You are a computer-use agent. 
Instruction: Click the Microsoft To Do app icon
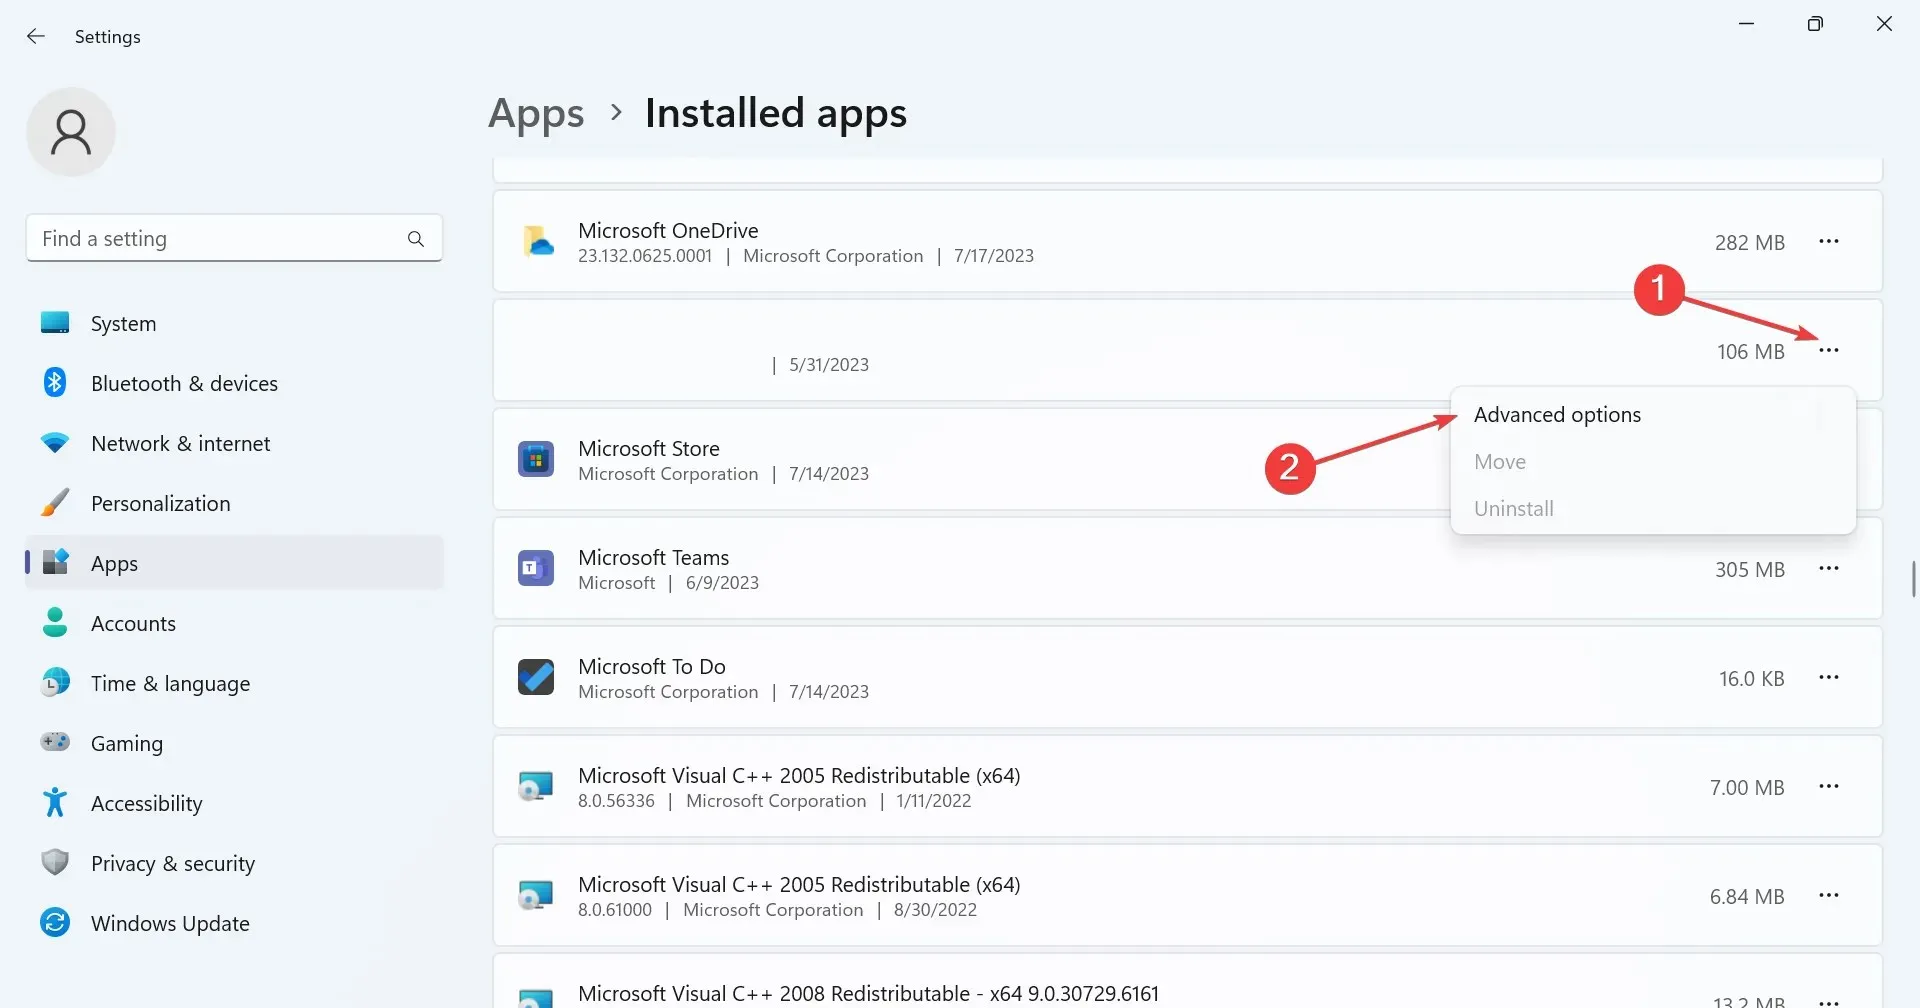coord(536,678)
